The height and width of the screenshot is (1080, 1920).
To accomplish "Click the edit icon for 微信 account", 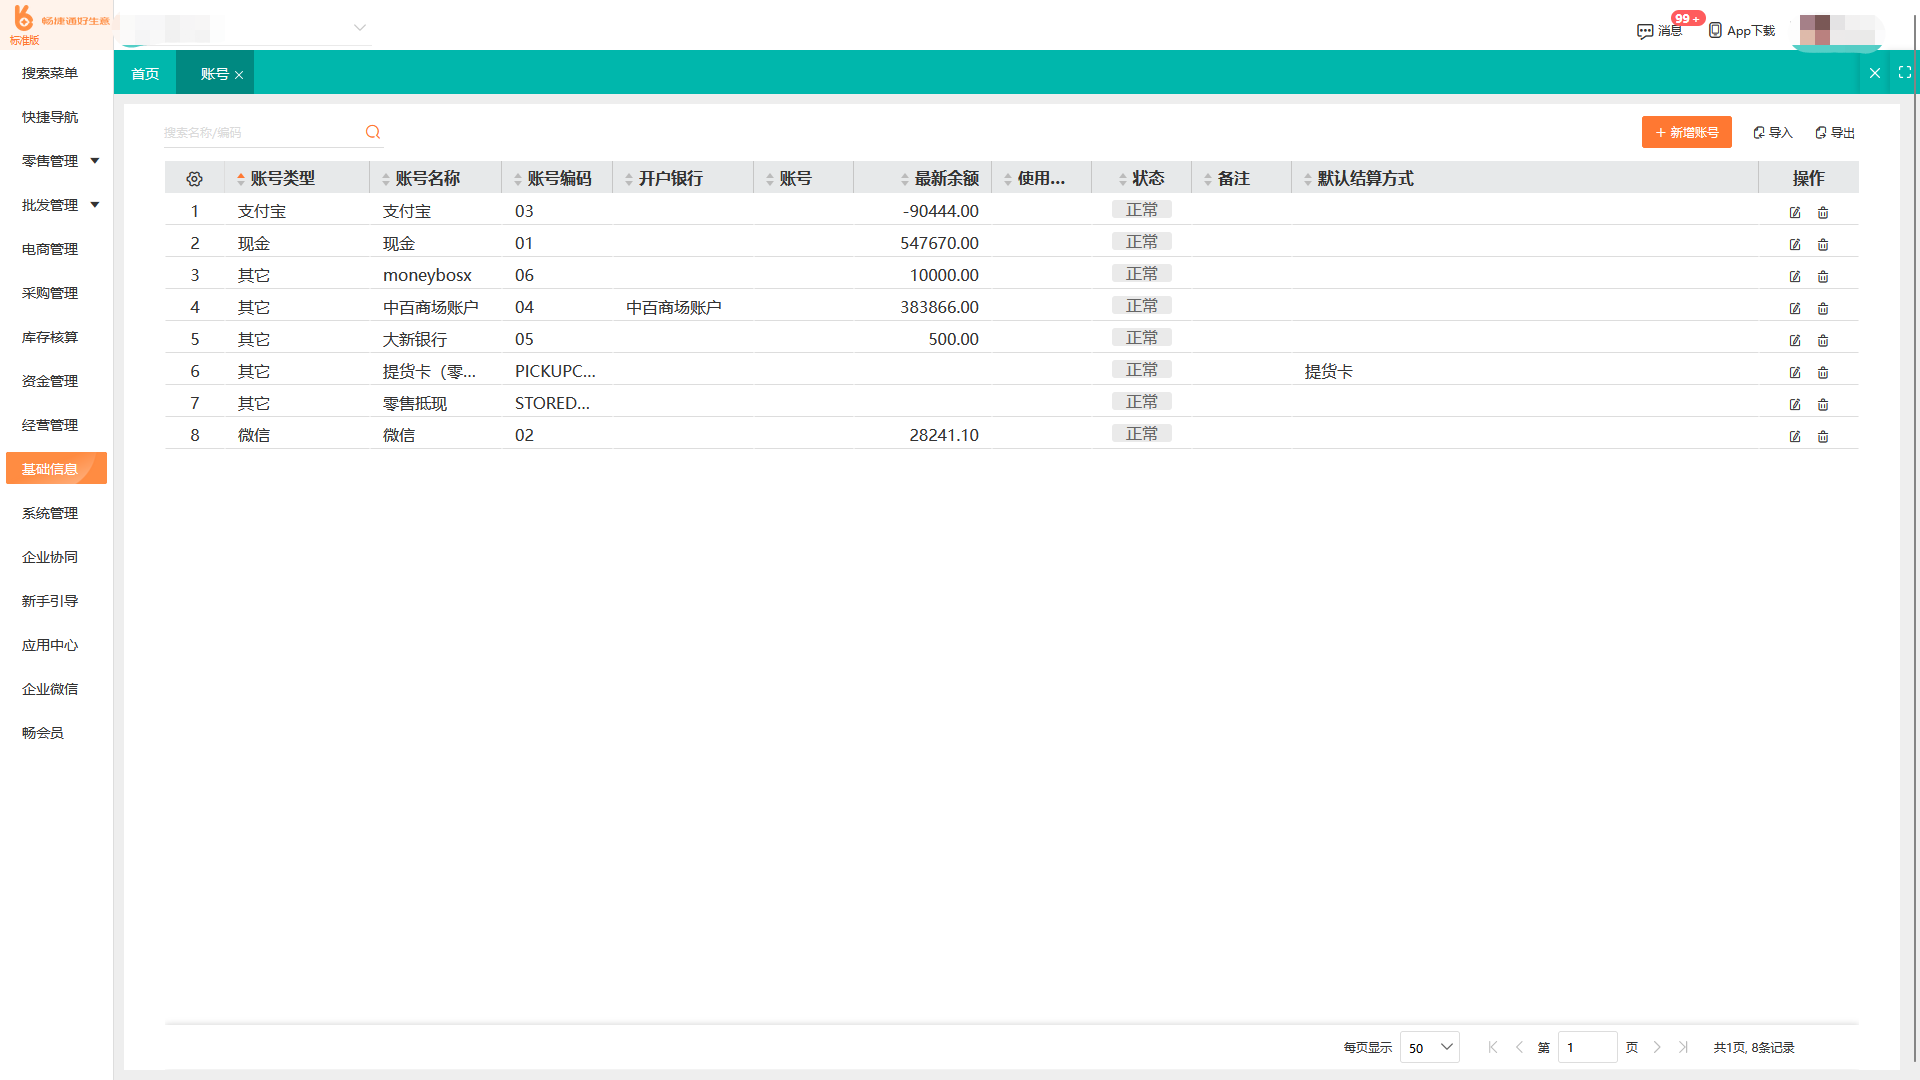I will 1796,435.
